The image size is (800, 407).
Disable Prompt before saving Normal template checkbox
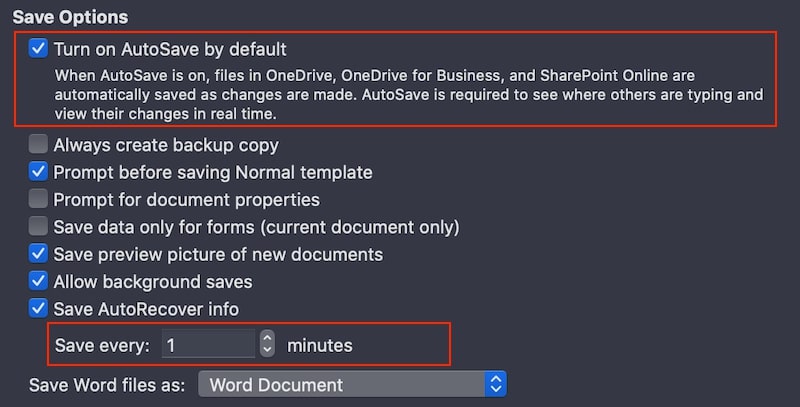[x=38, y=172]
